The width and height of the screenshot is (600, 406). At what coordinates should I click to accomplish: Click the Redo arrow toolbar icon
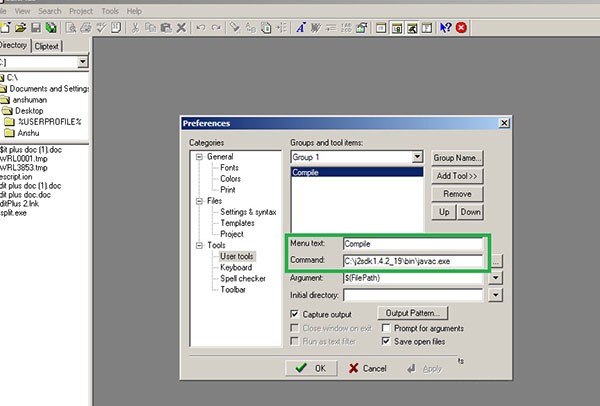(216, 27)
